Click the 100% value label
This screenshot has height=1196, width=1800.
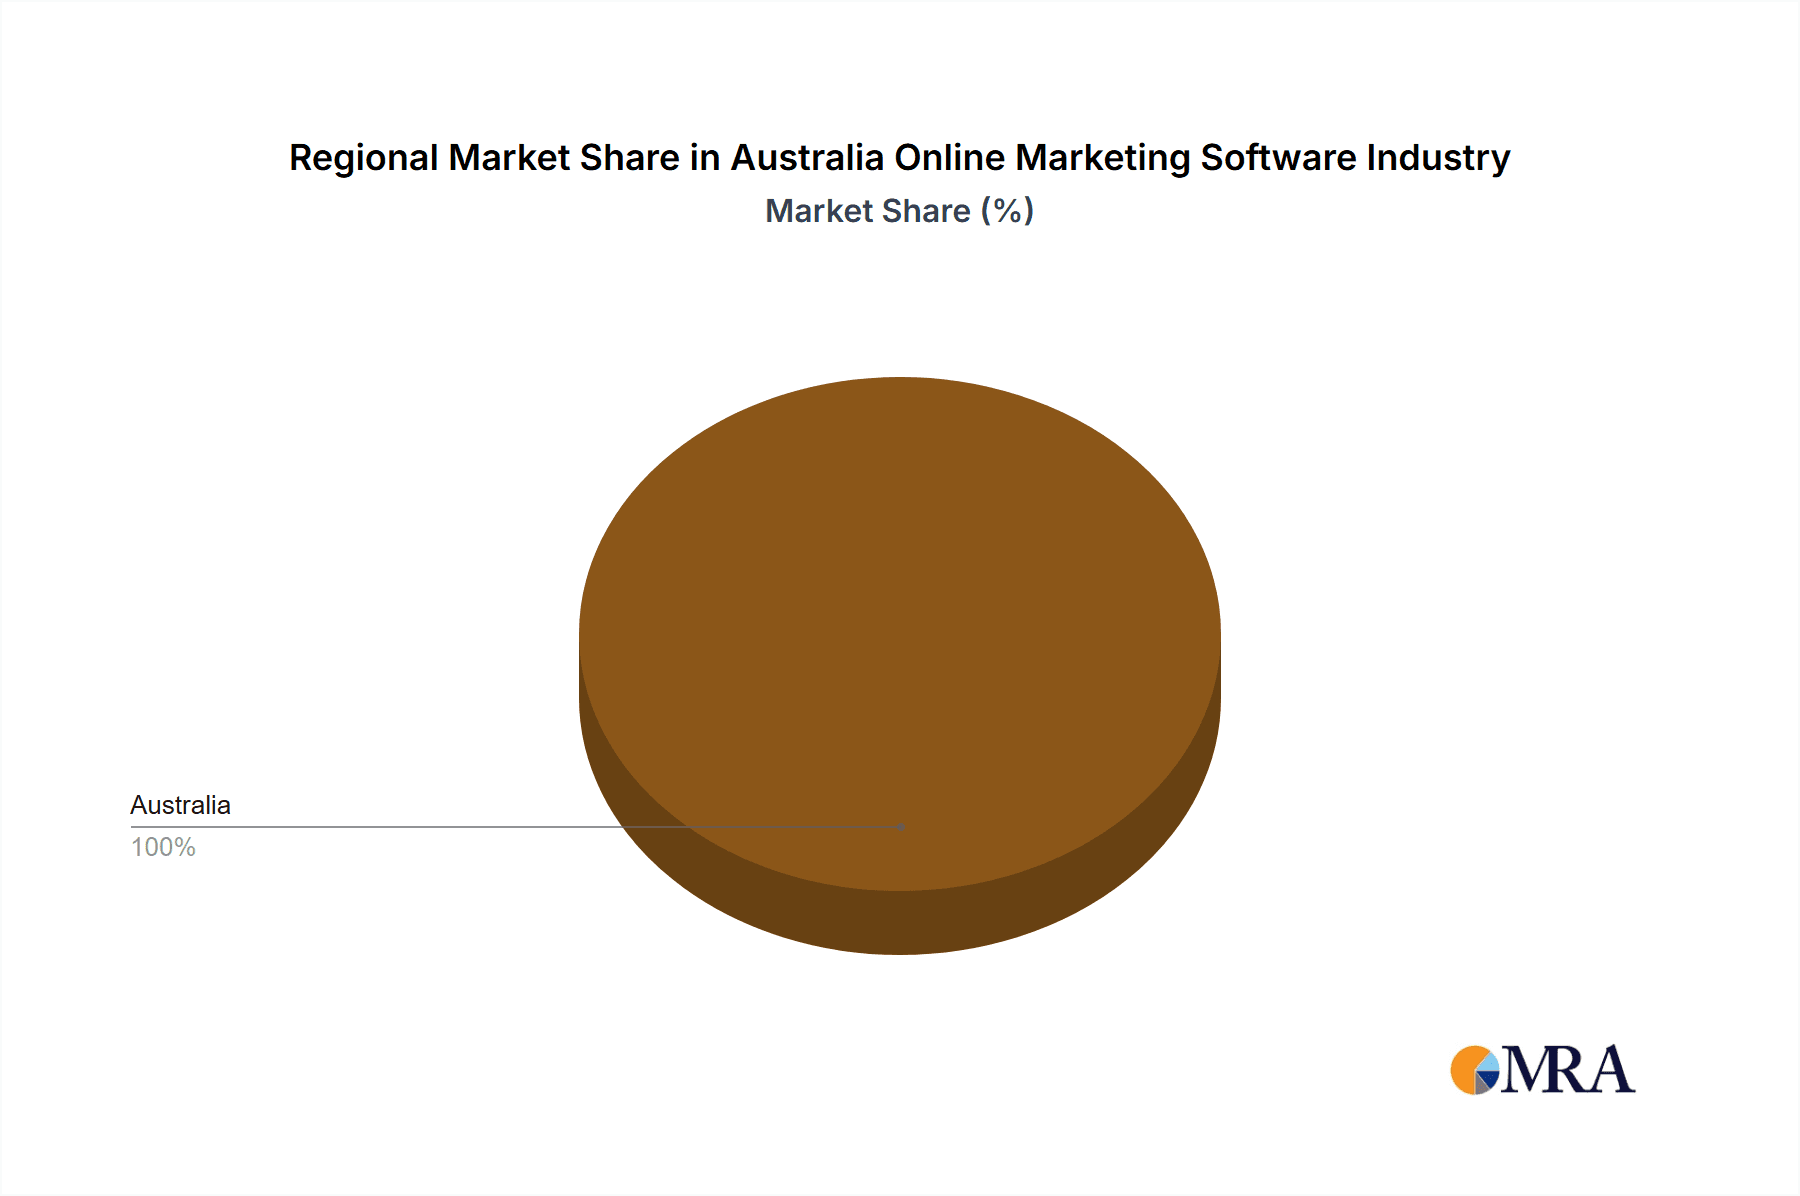pos(163,847)
